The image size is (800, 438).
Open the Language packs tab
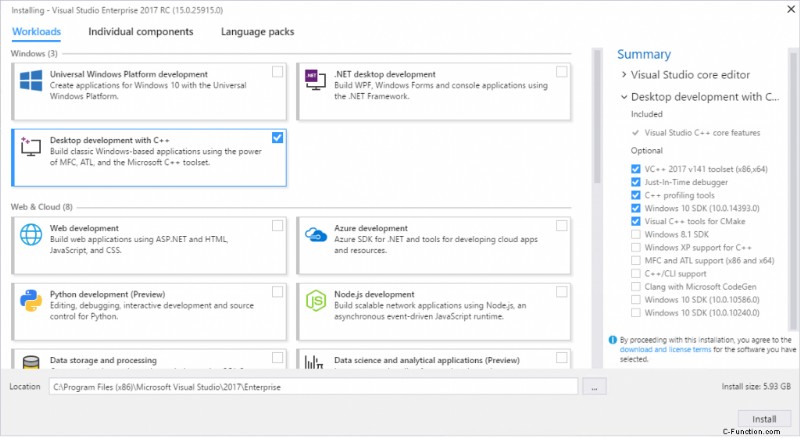[257, 32]
